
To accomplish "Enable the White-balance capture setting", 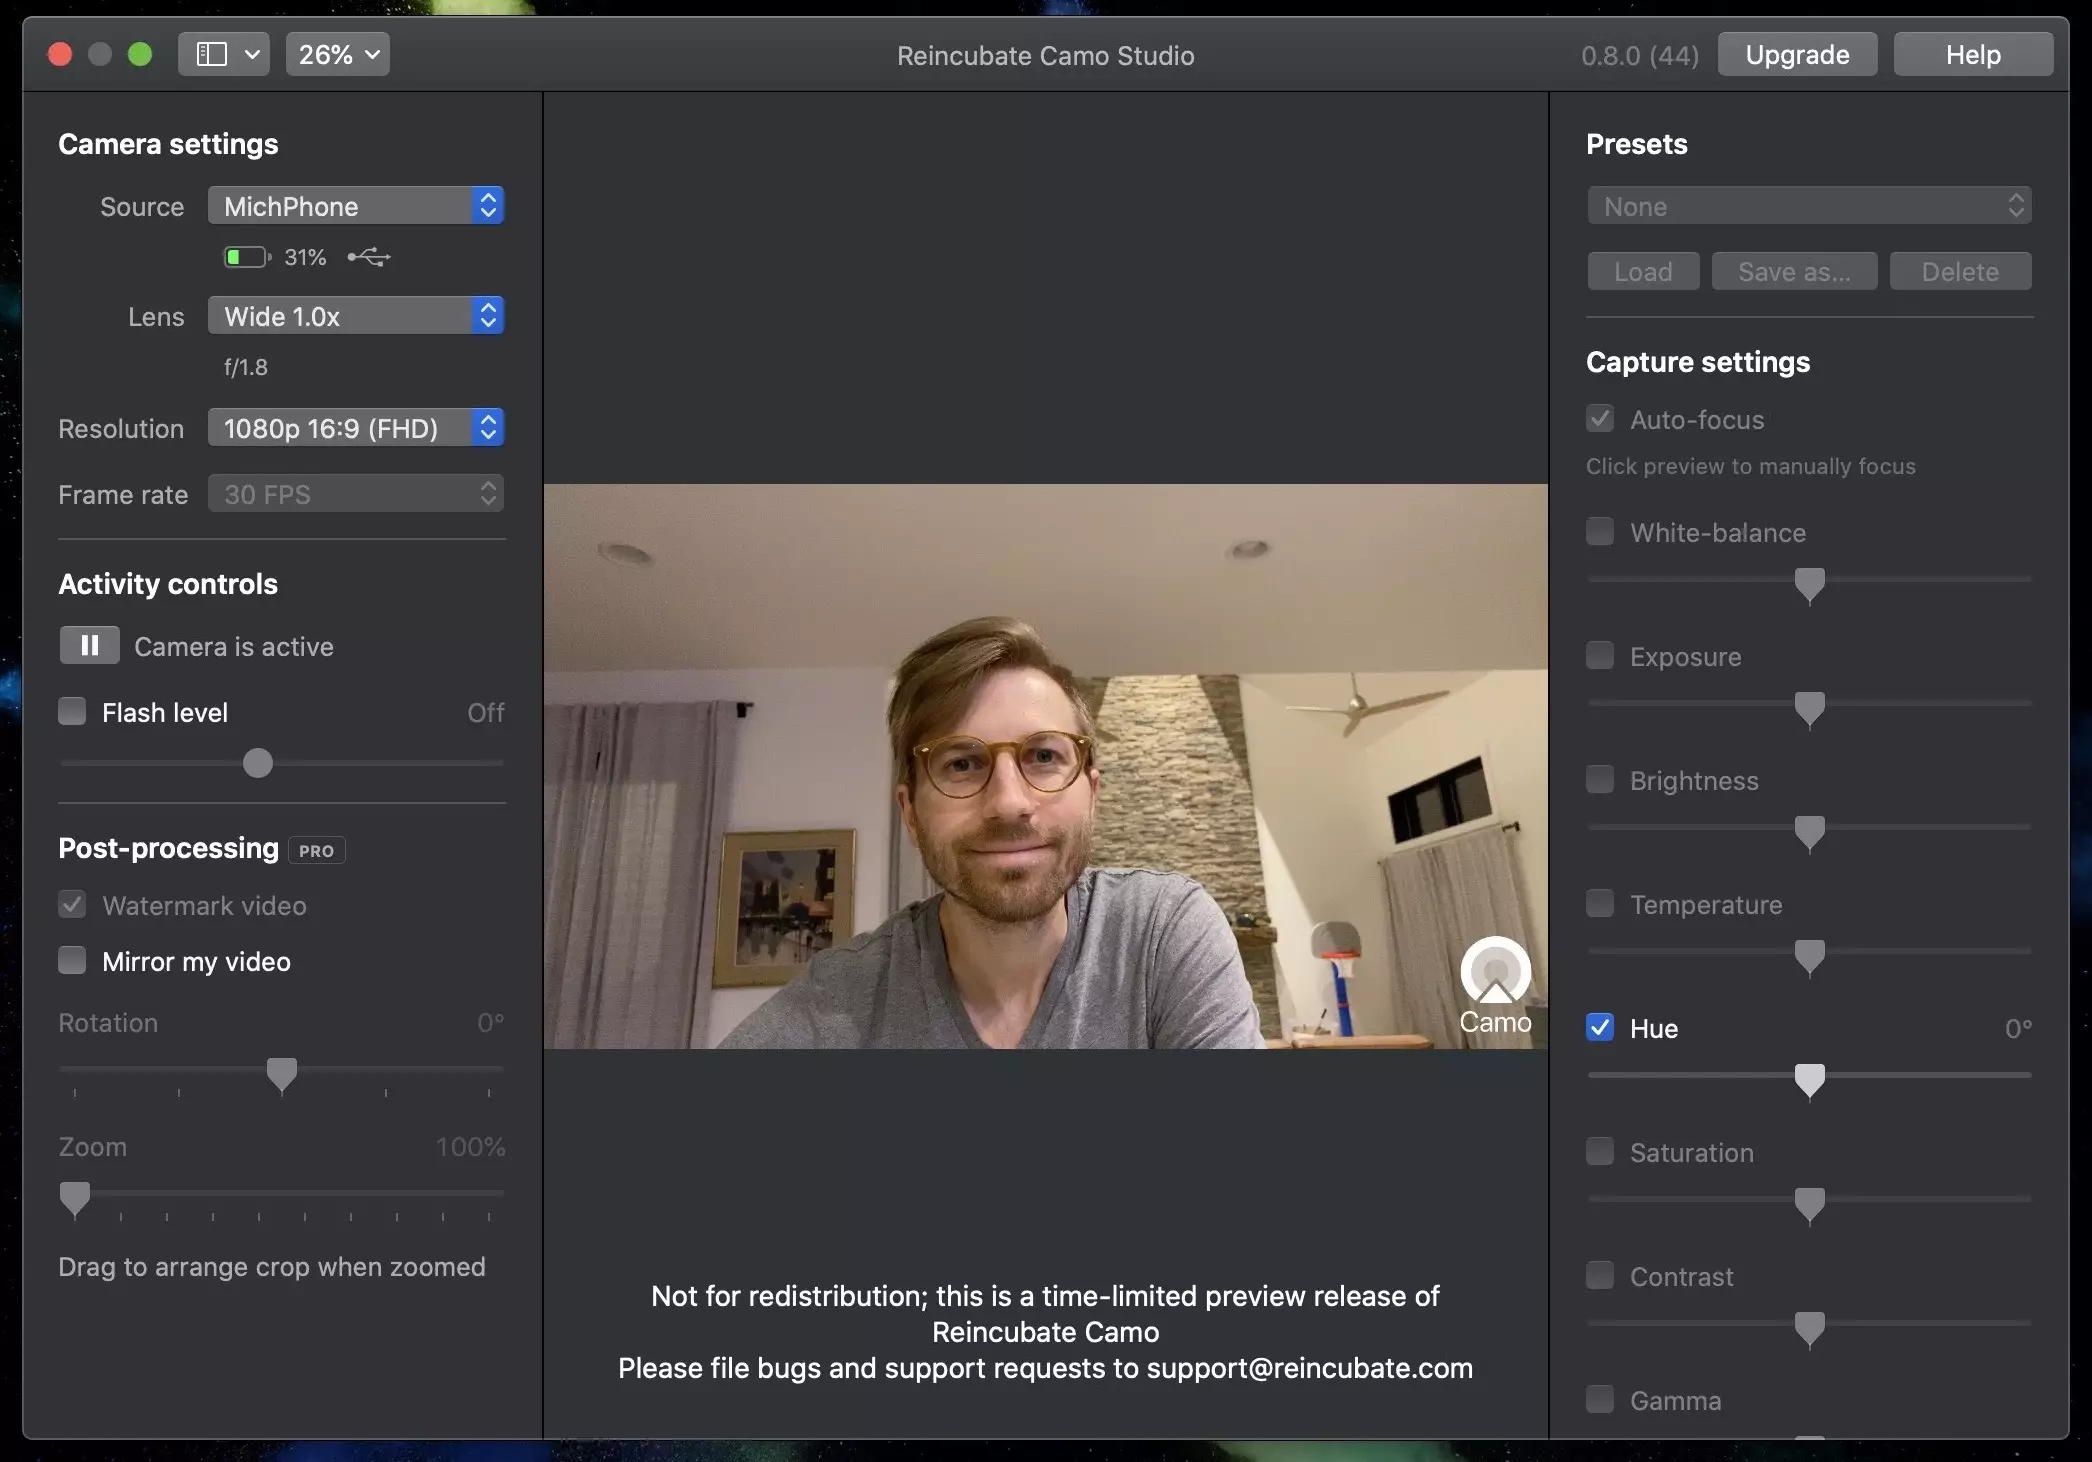I will click(1601, 531).
